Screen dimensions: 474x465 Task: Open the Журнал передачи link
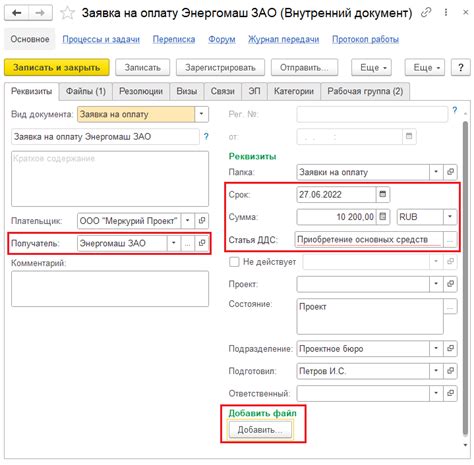coord(283,39)
